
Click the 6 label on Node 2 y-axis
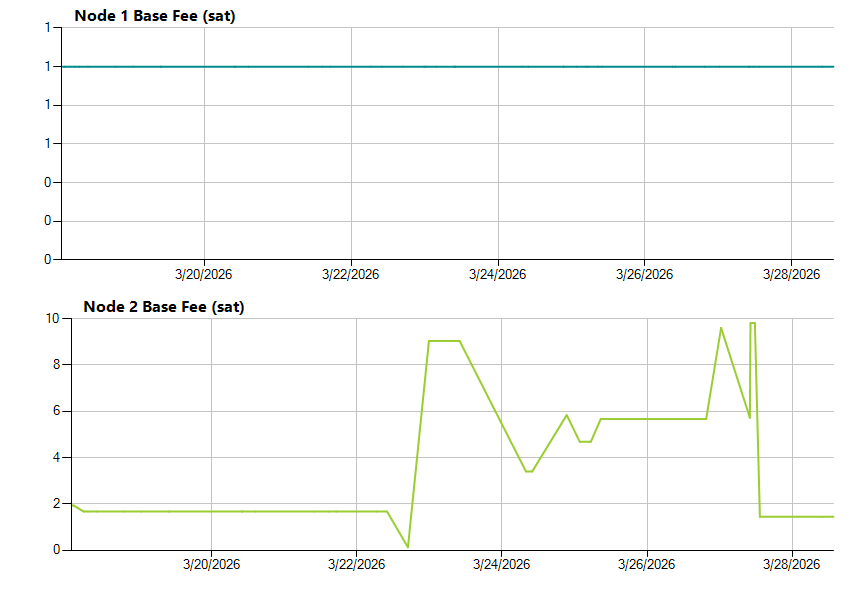point(56,411)
